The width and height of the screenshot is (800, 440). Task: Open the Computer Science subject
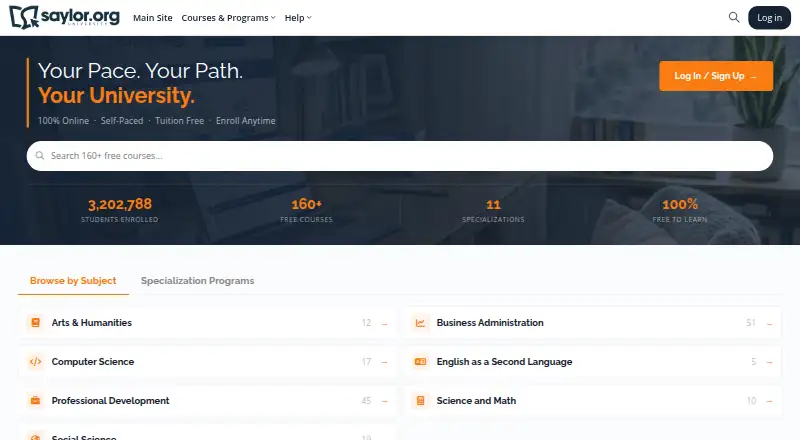coord(208,361)
